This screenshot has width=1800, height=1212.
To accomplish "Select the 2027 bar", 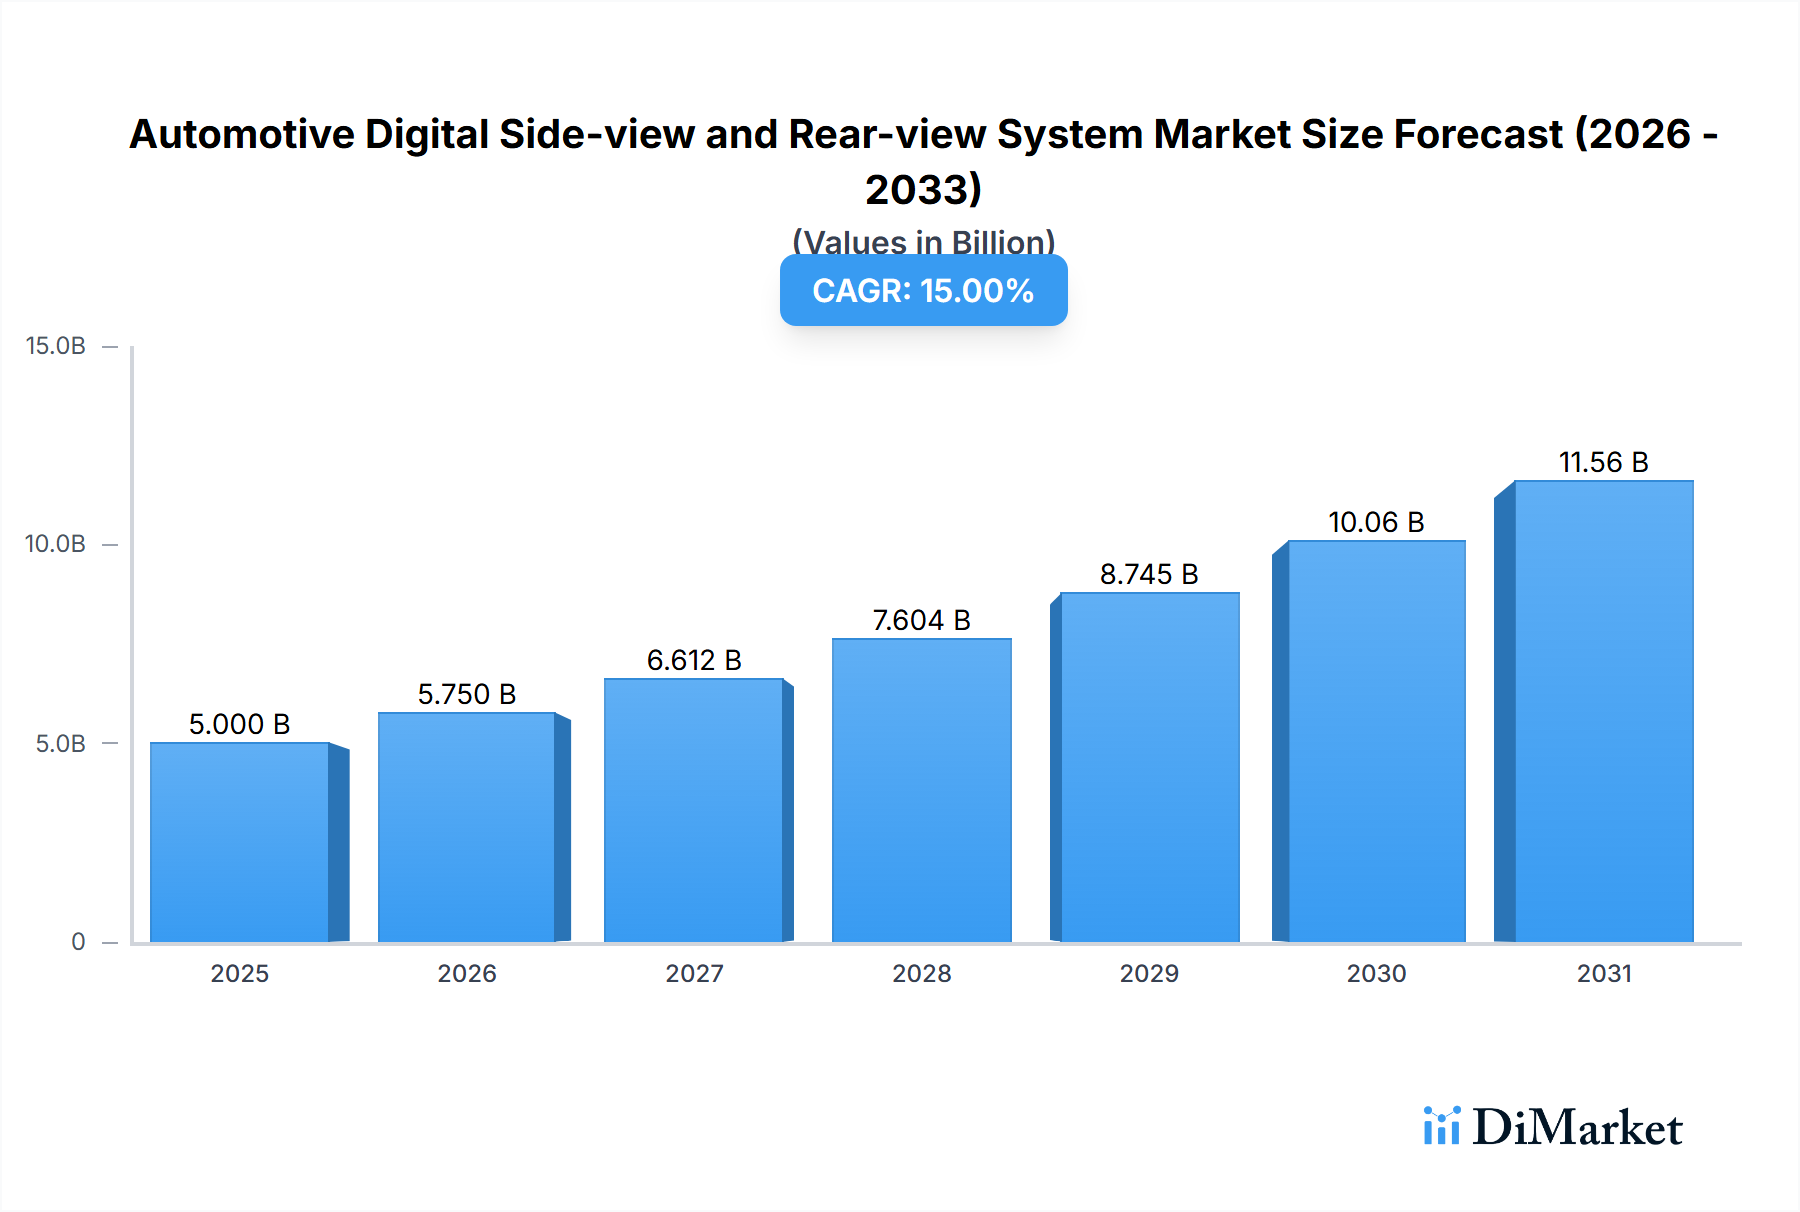I will click(x=695, y=810).
